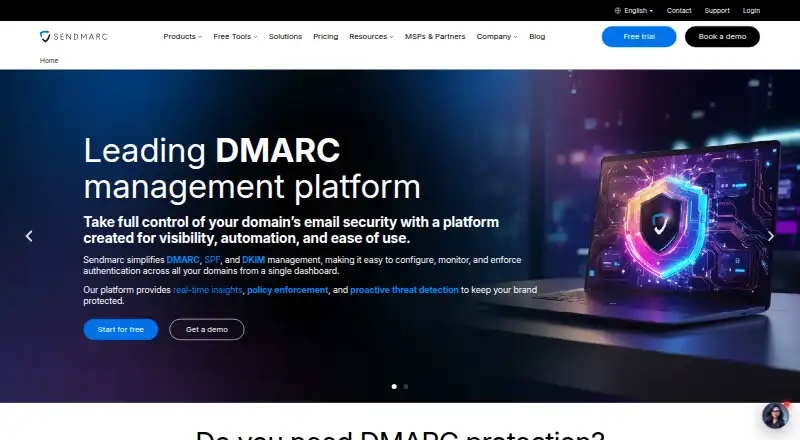Select the first carousel dot

click(x=394, y=386)
